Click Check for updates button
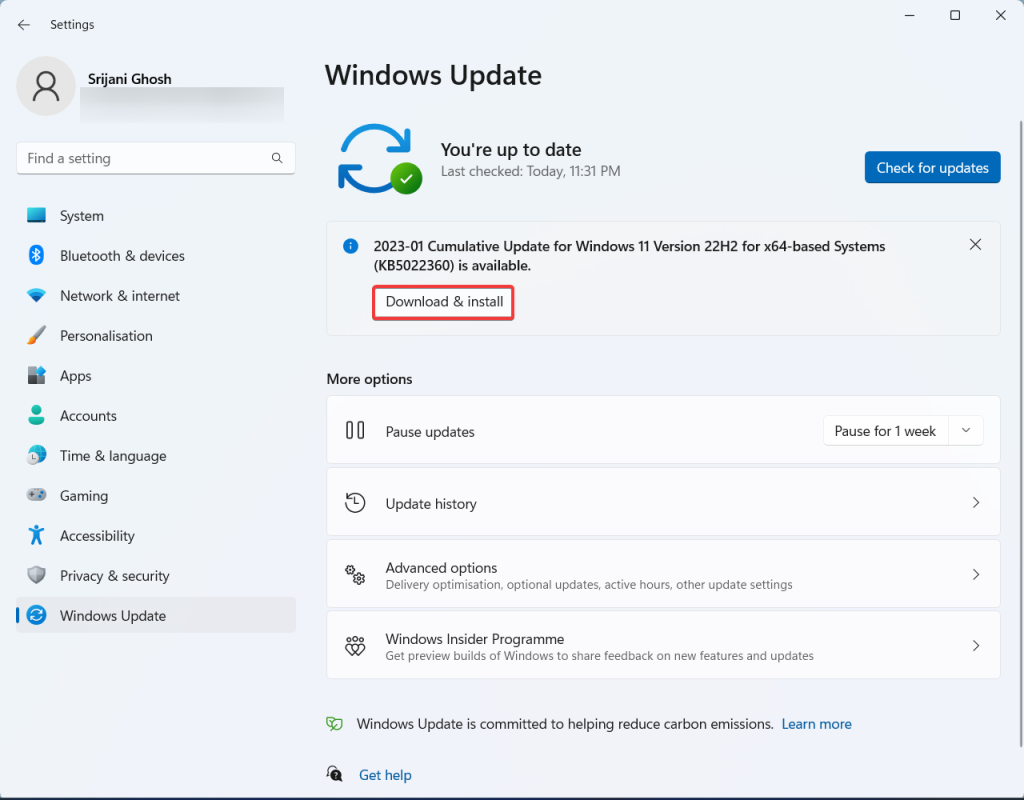The height and width of the screenshot is (800, 1024). pos(932,168)
